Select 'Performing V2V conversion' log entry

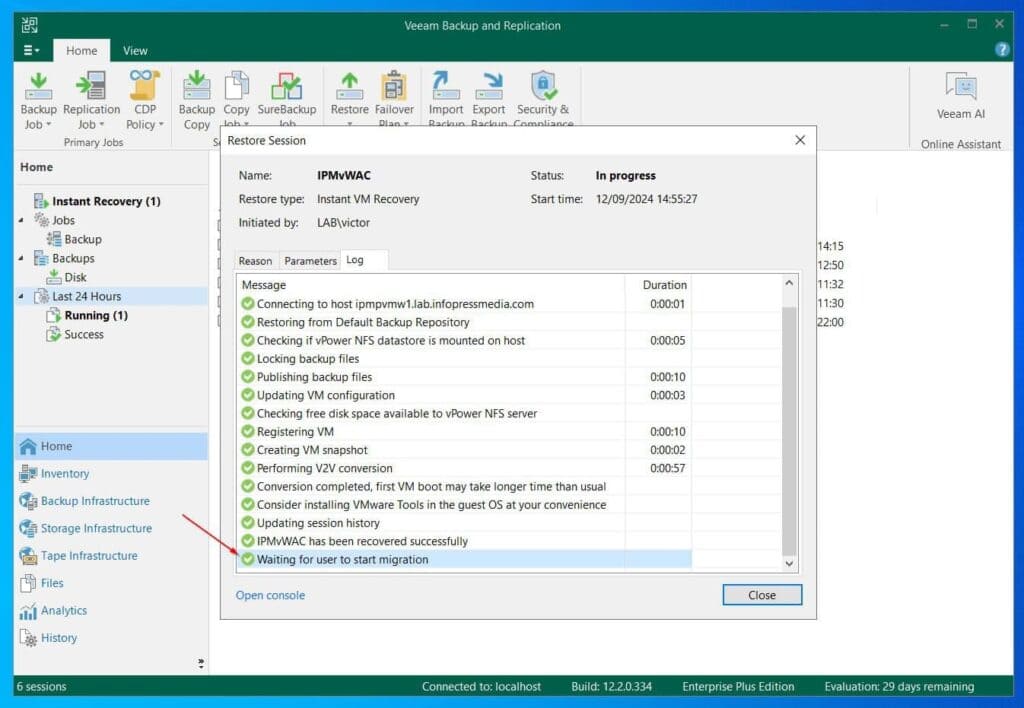464,468
